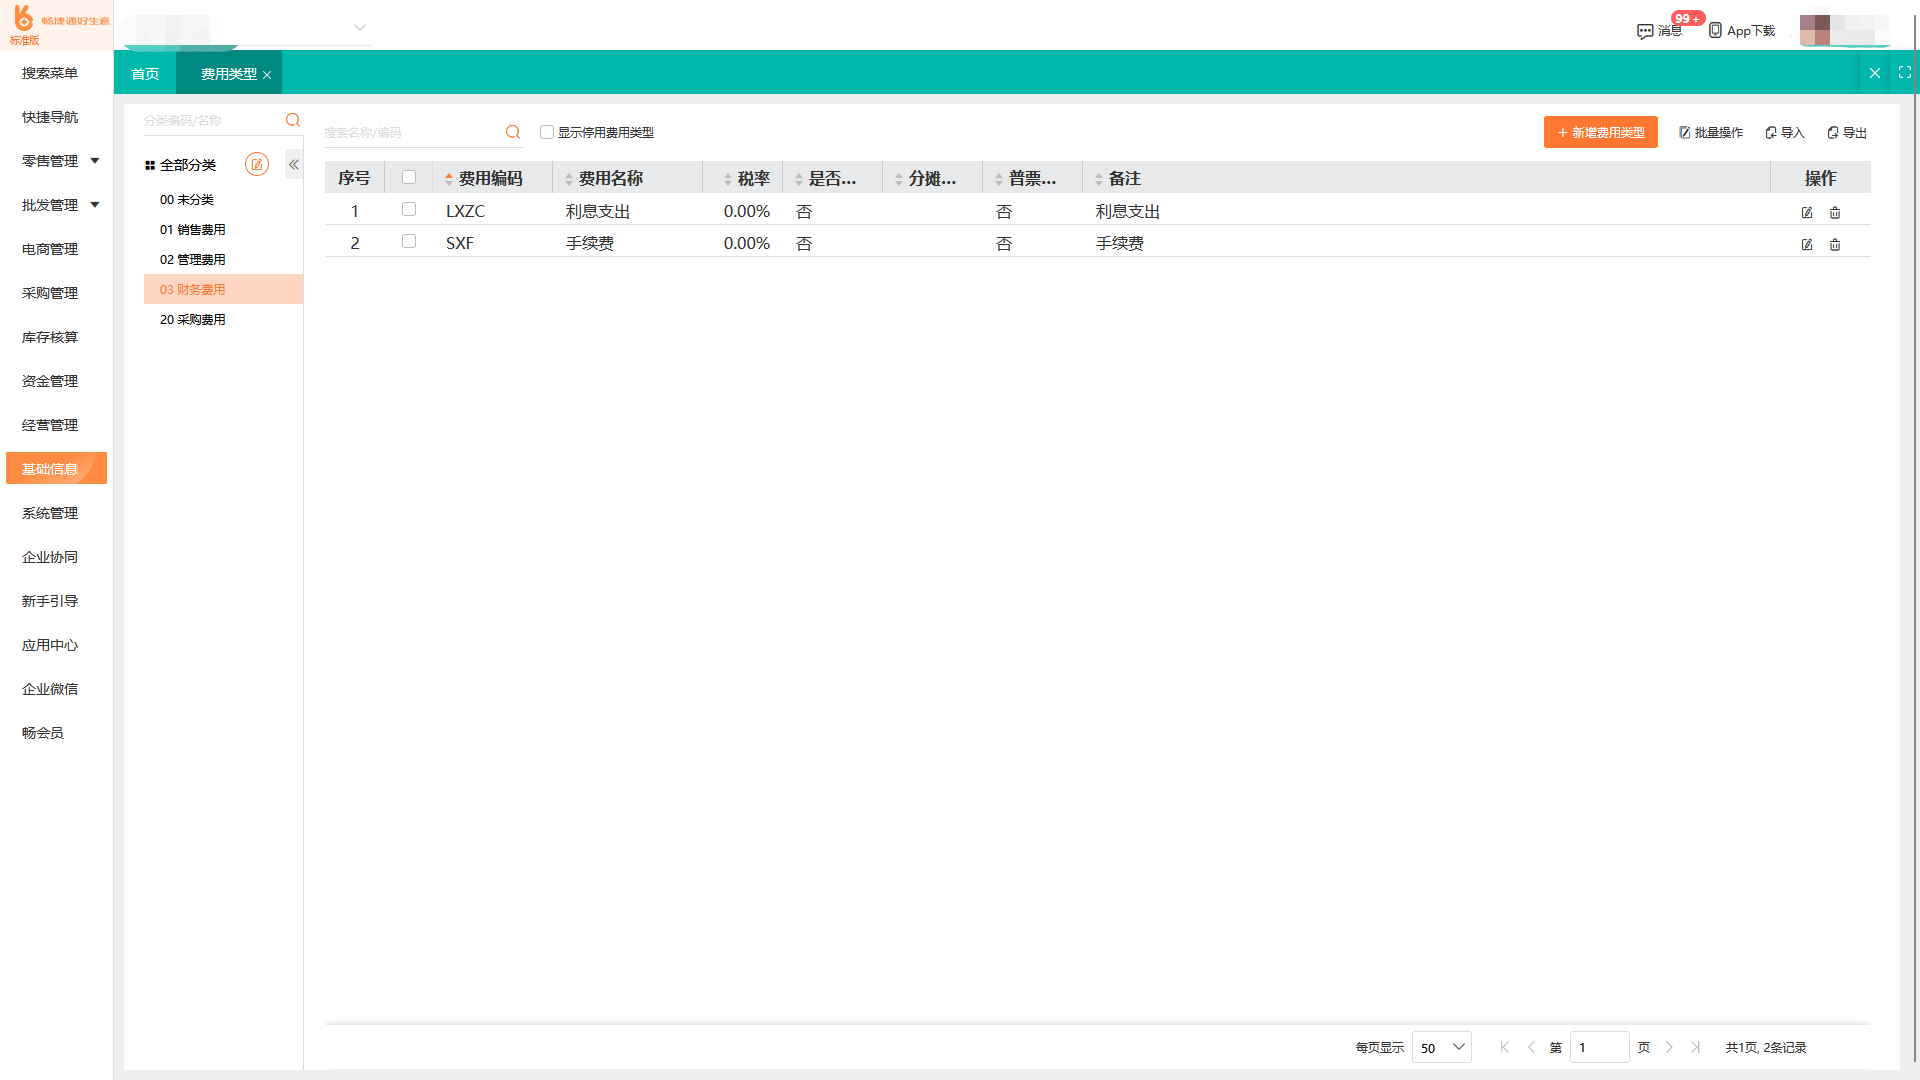Click the delete icon for 利息支出
Image resolution: width=1920 pixels, height=1080 pixels.
tap(1836, 212)
